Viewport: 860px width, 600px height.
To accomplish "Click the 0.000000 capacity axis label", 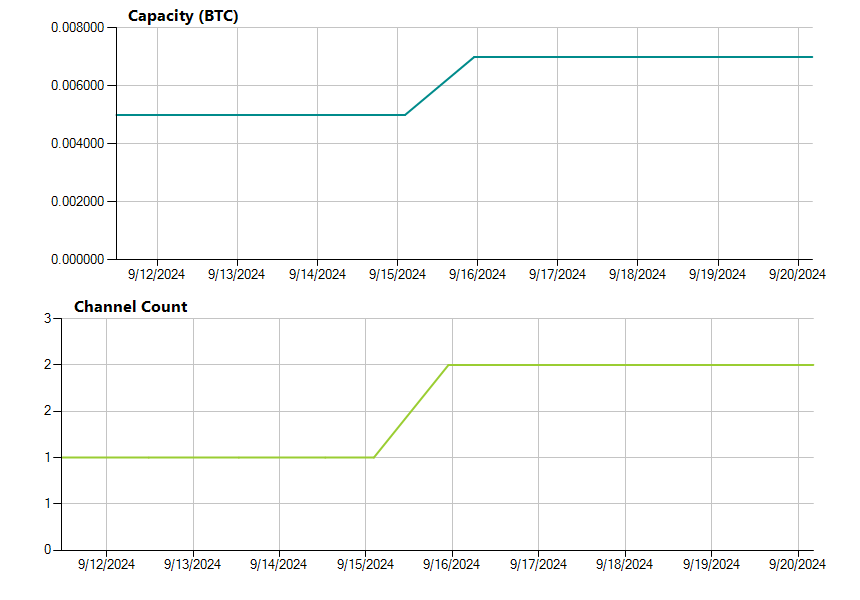I will point(77,259).
